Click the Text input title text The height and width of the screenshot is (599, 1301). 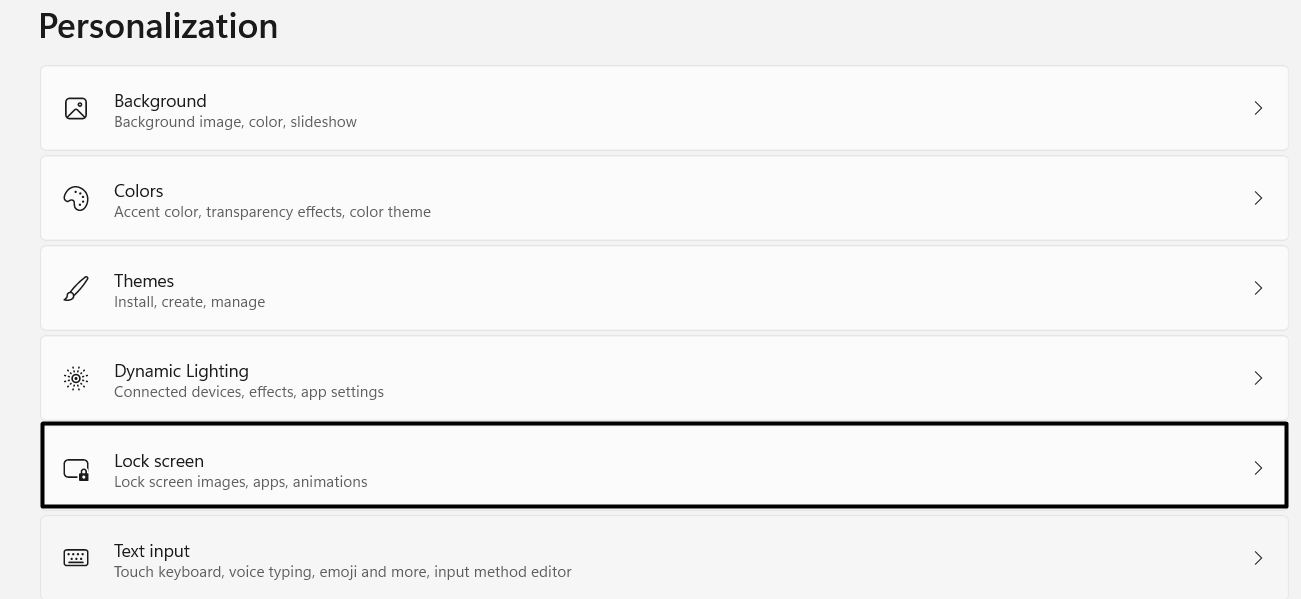coord(152,551)
